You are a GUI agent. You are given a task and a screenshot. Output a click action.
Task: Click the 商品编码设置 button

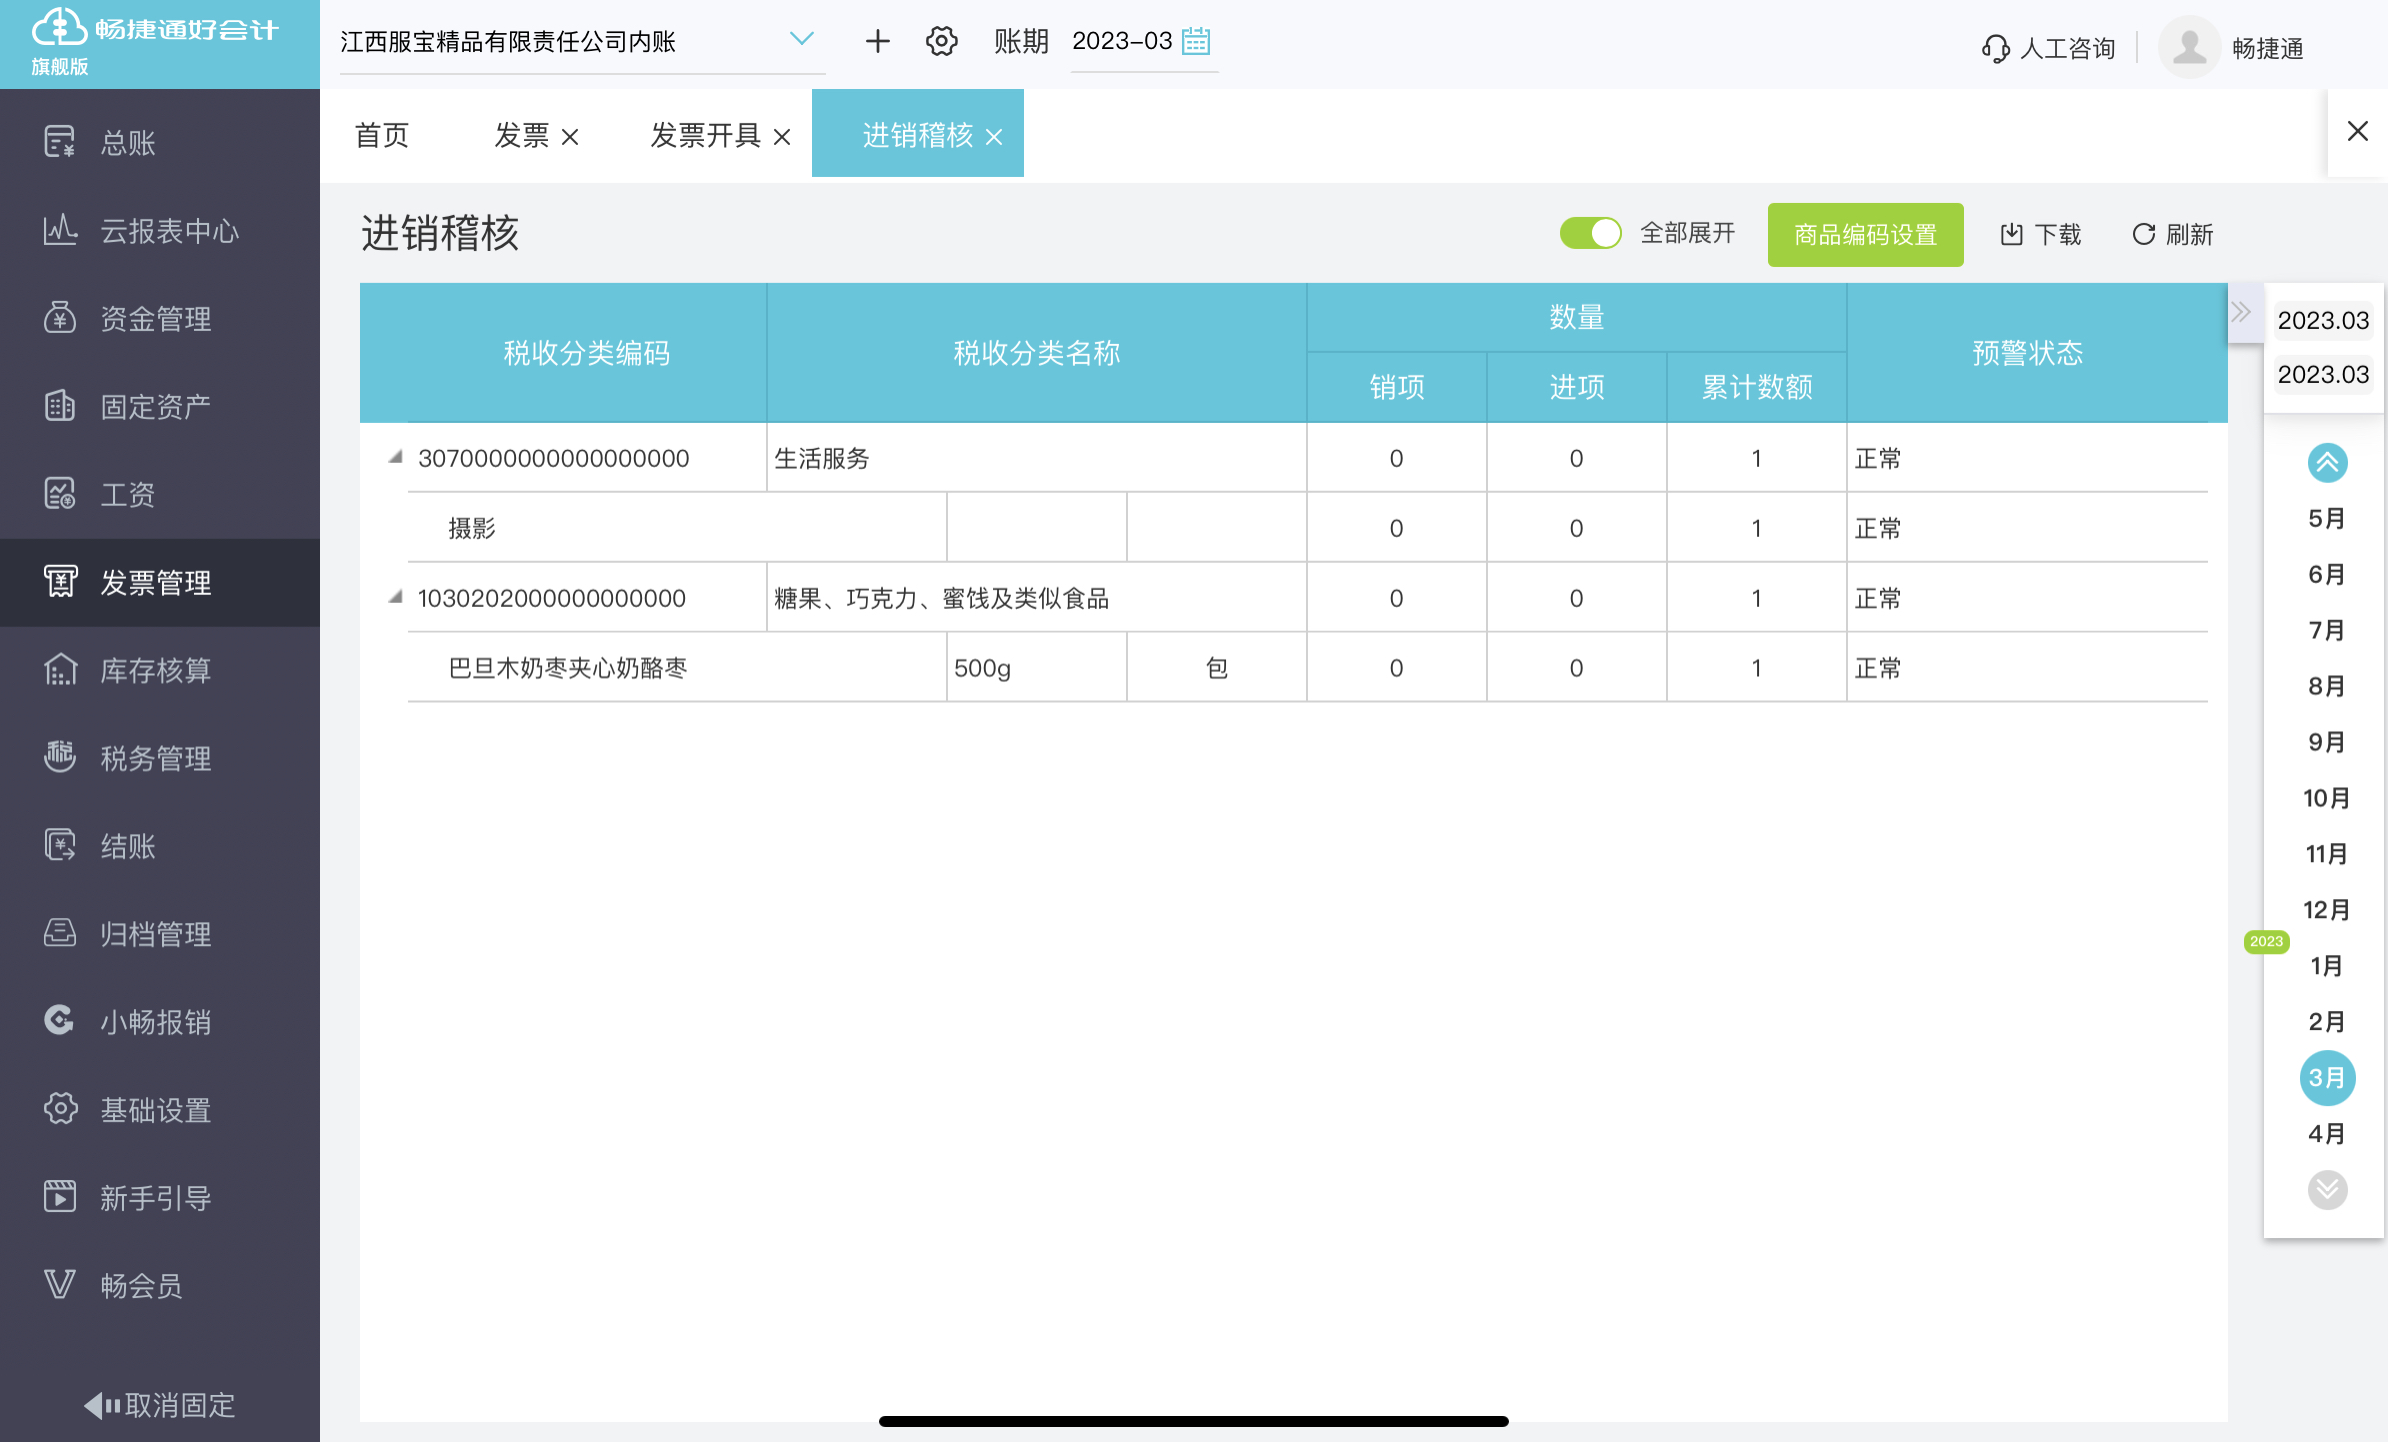click(x=1866, y=234)
